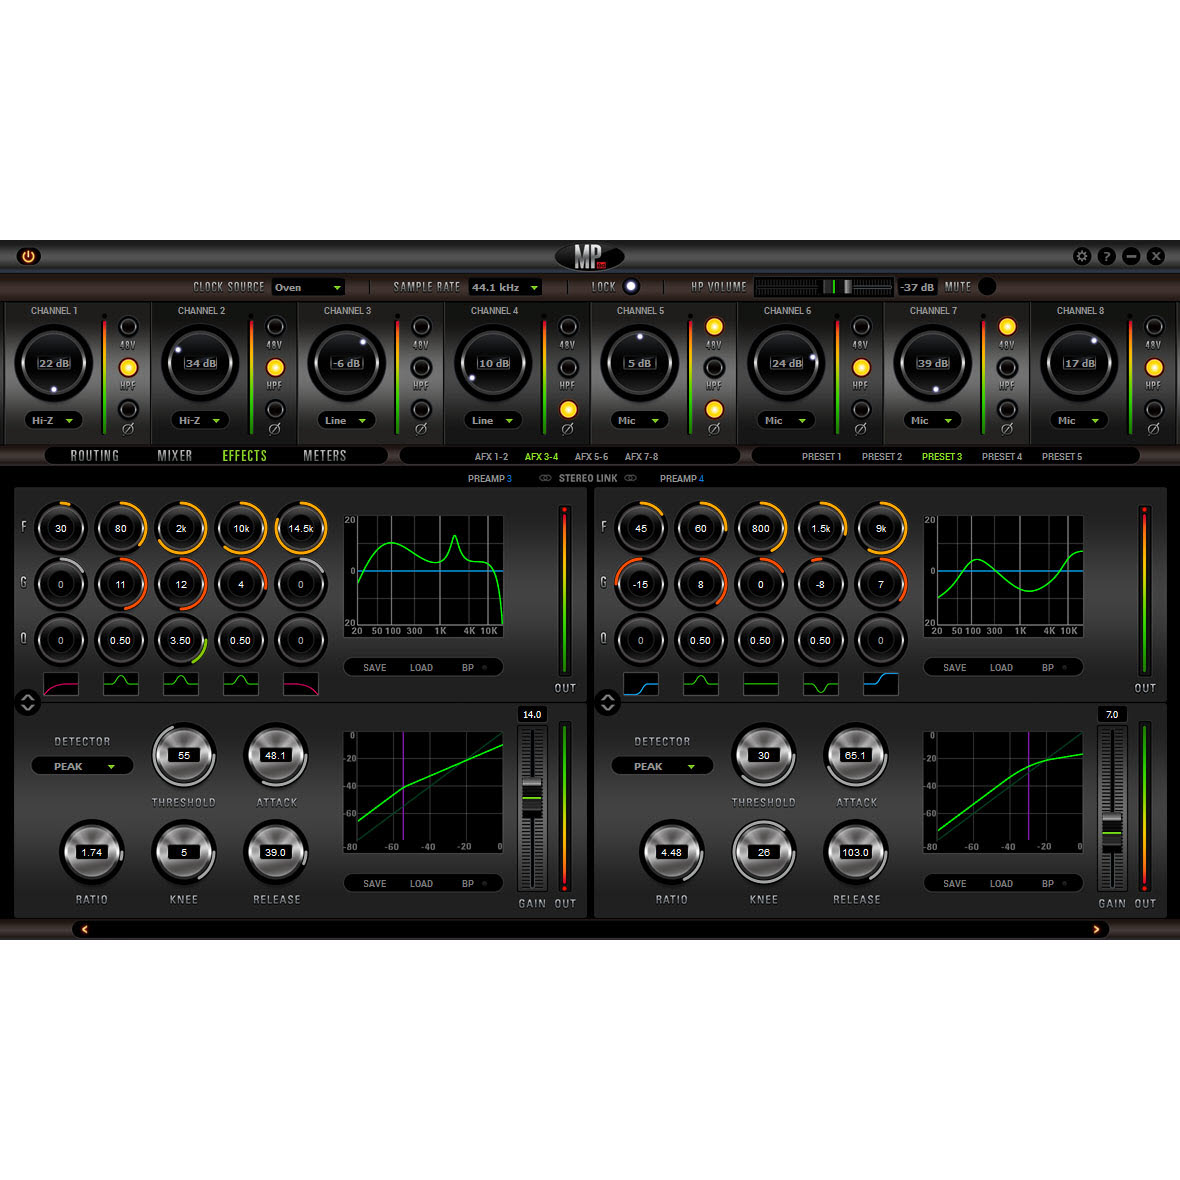
Task: Click the HP Volume slider
Action: [824, 287]
